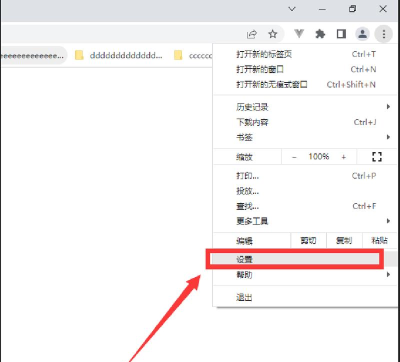Bookmark this page with the star icon
Viewport: 400px width, 362px height.
tap(273, 34)
